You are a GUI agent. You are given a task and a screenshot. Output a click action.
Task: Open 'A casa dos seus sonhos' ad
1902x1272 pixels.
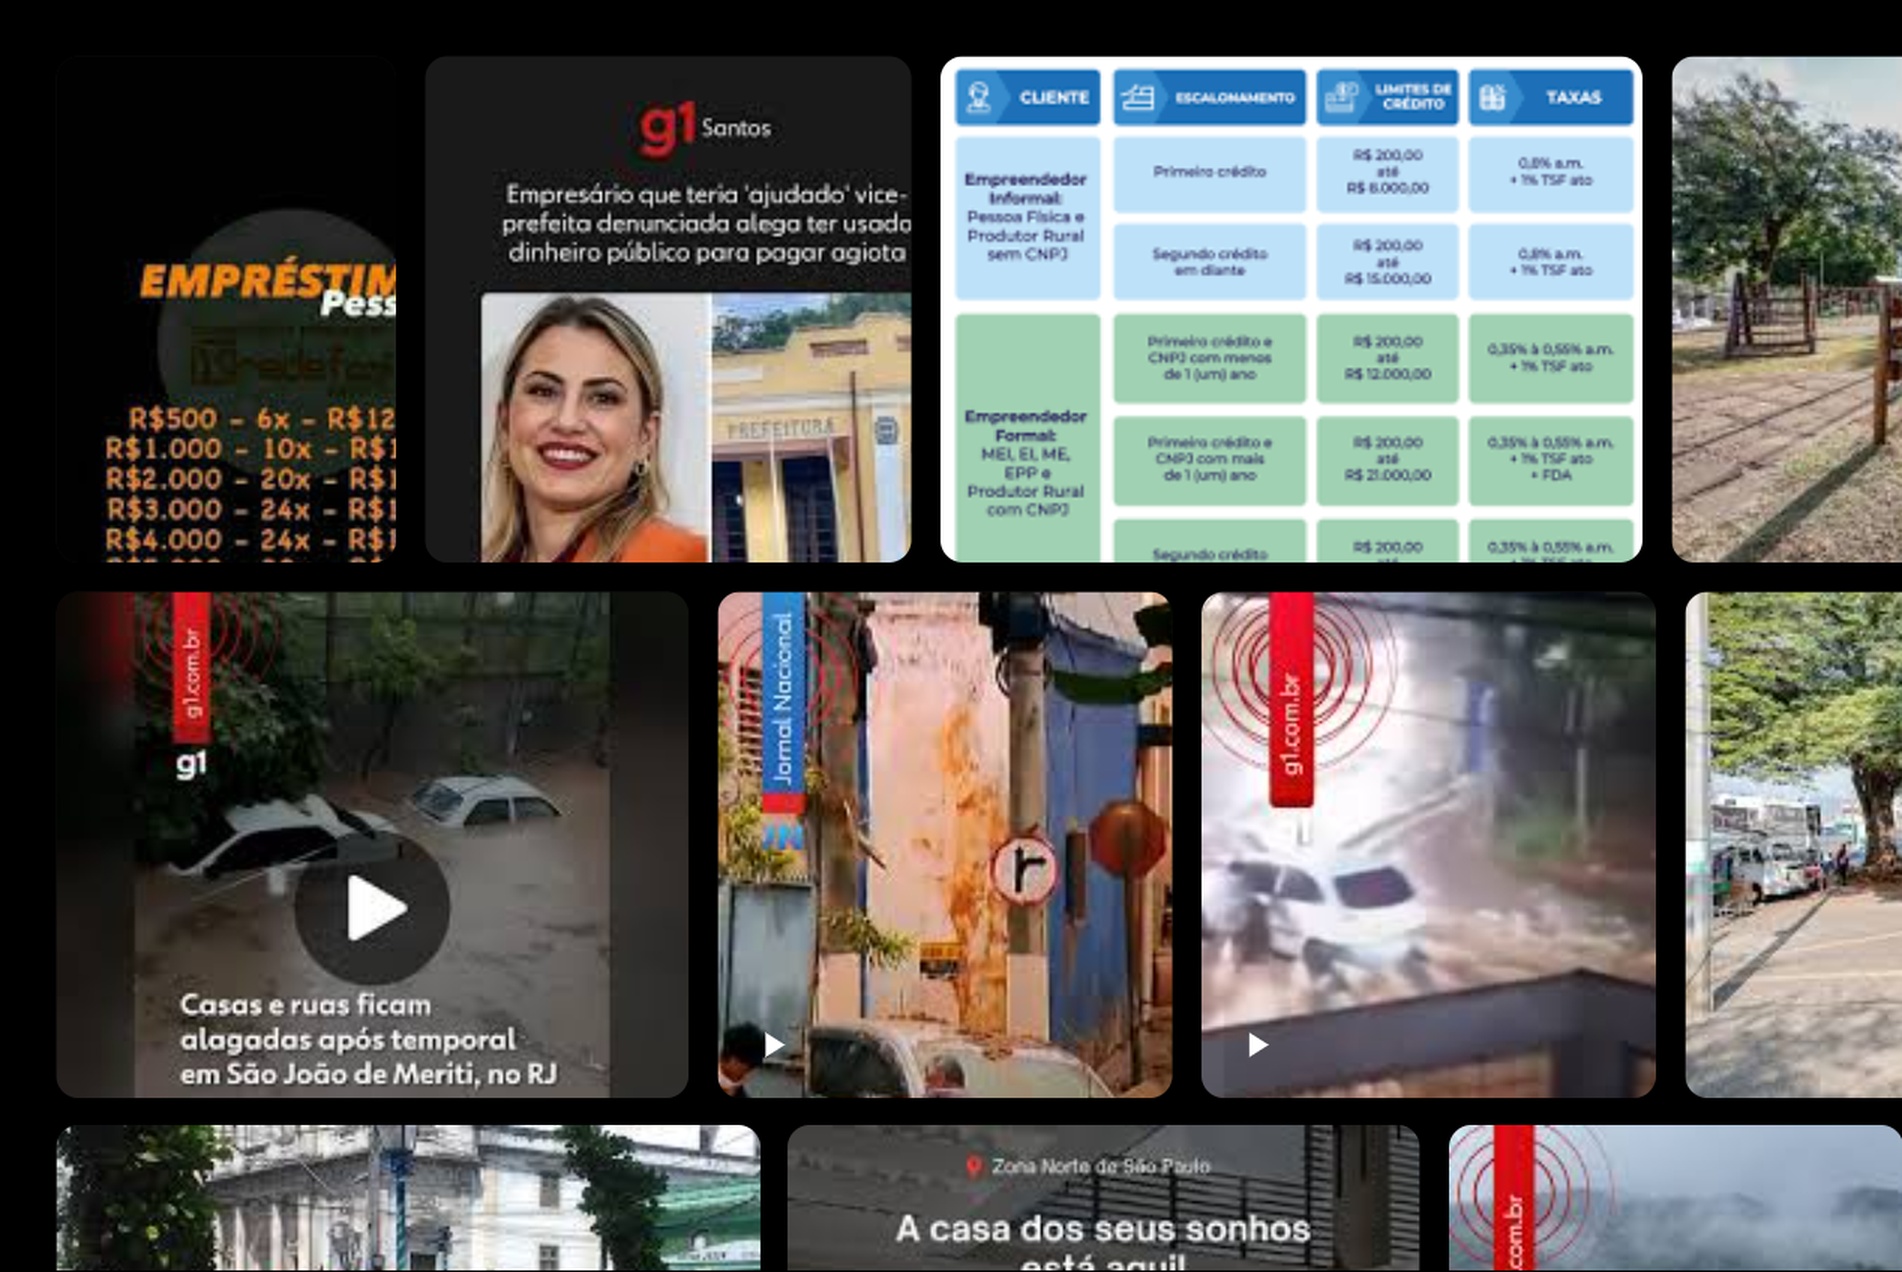[x=1102, y=1228]
